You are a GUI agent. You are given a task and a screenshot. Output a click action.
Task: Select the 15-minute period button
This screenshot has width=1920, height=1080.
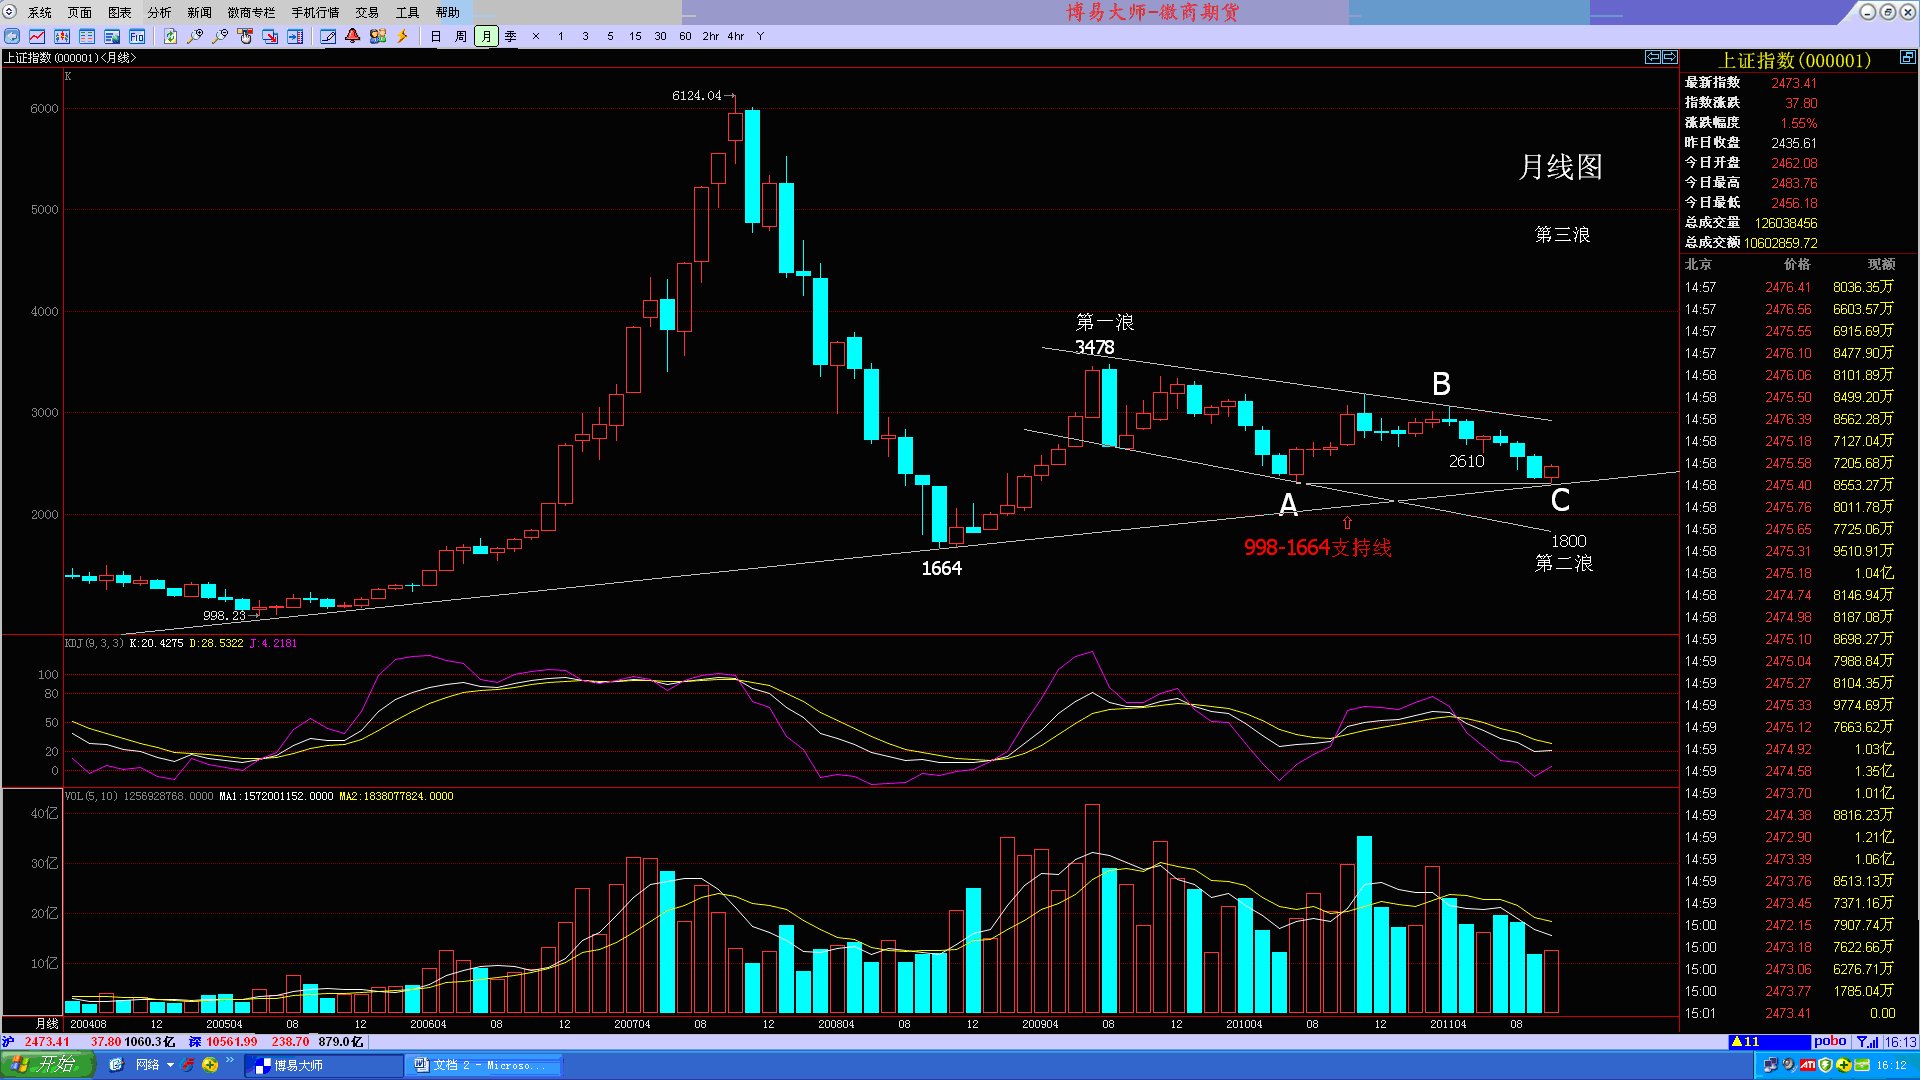click(x=635, y=36)
